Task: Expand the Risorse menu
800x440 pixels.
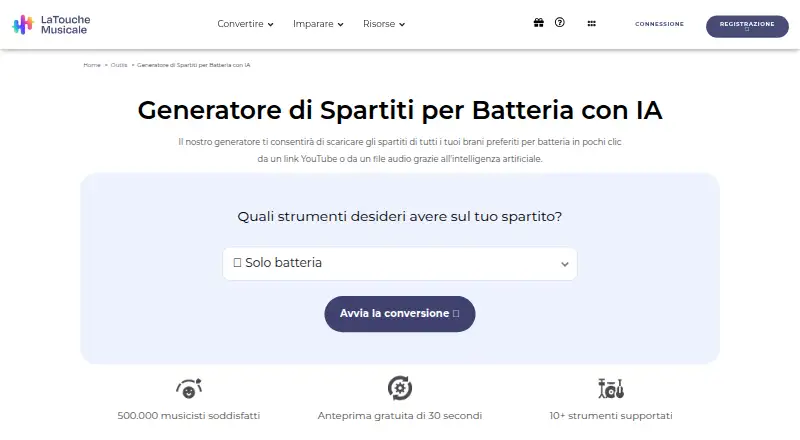Action: click(x=384, y=24)
